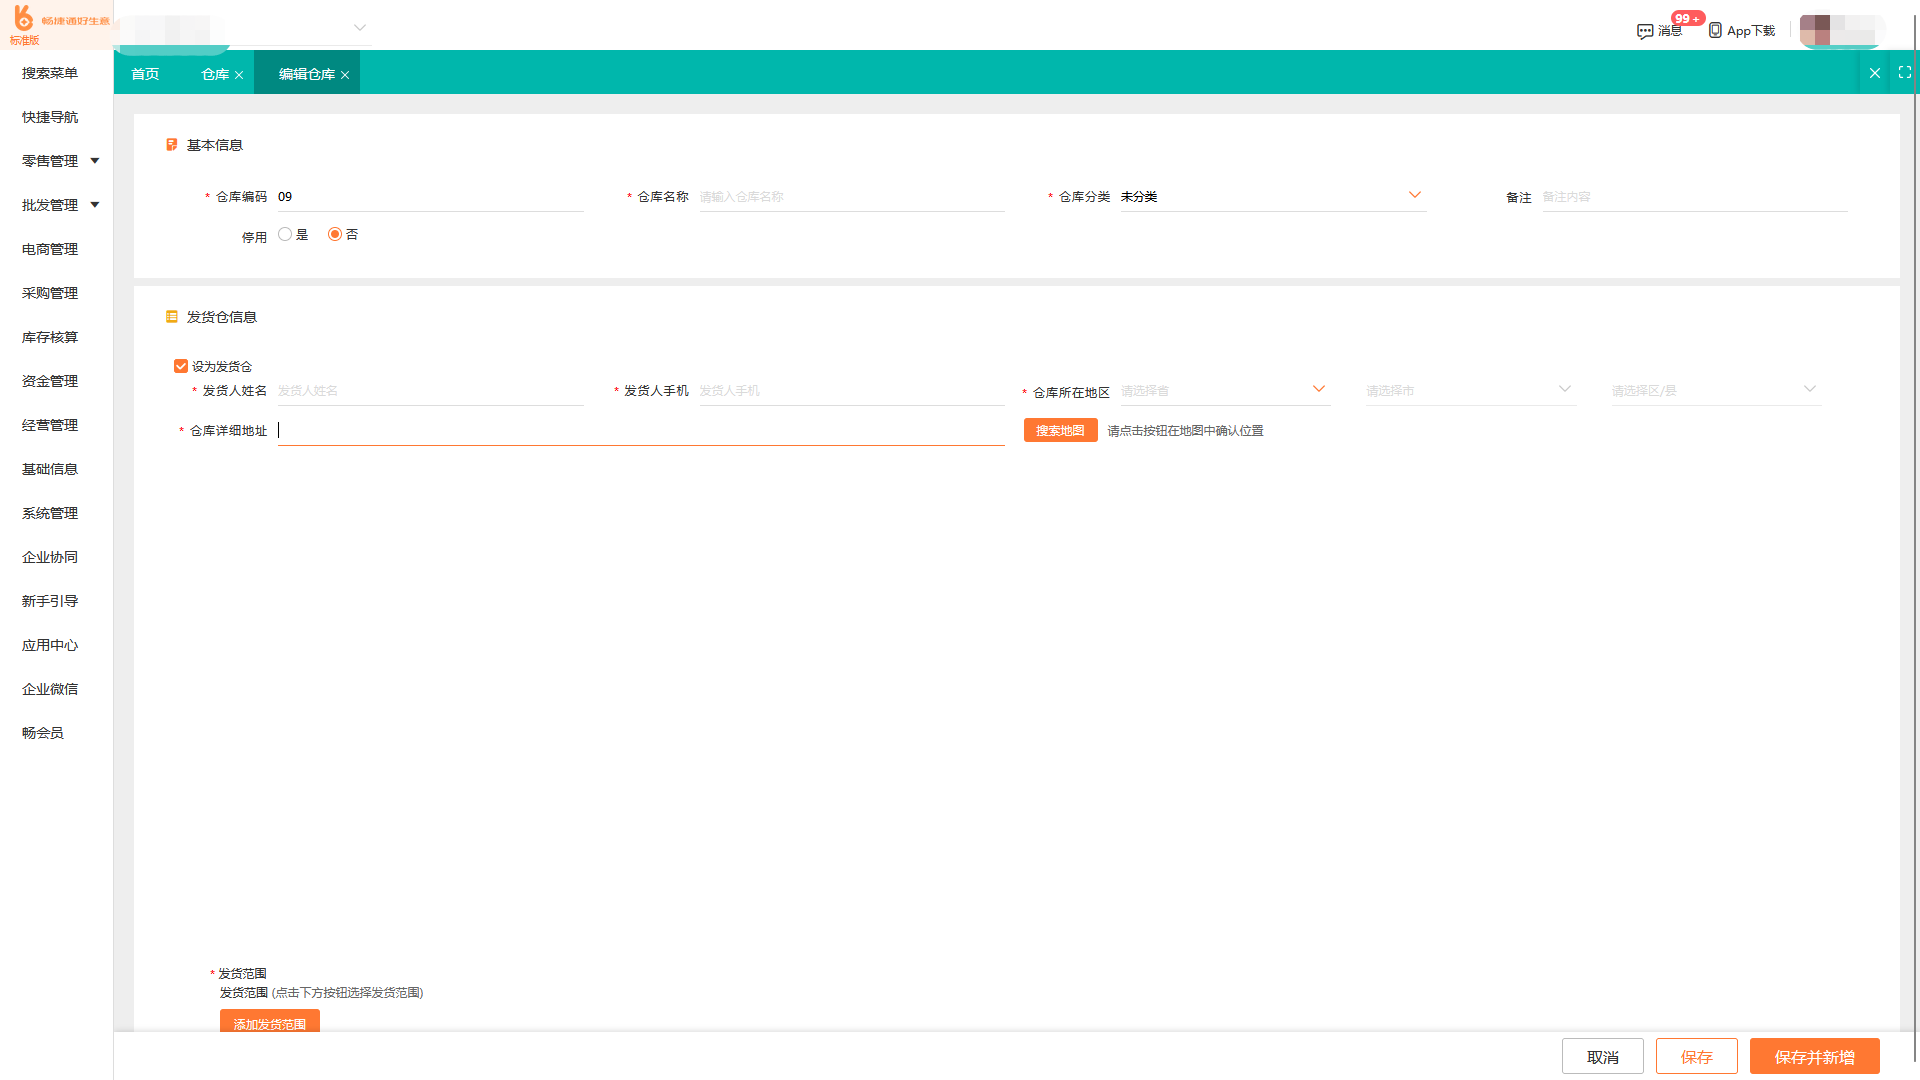Switch to 首页 tab
Image resolution: width=1920 pixels, height=1080 pixels.
[144, 73]
